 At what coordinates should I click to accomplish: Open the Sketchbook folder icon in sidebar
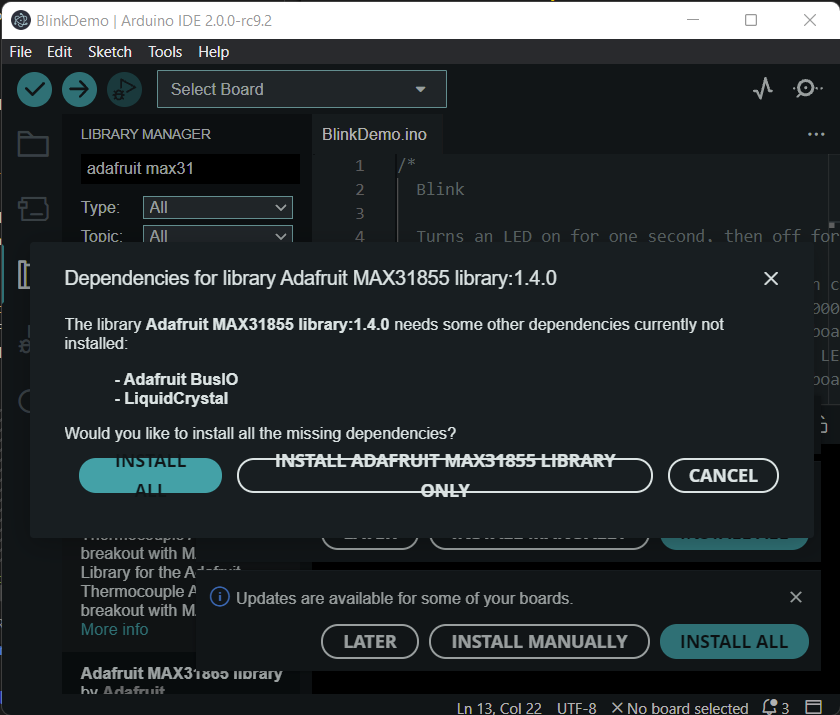pos(33,144)
